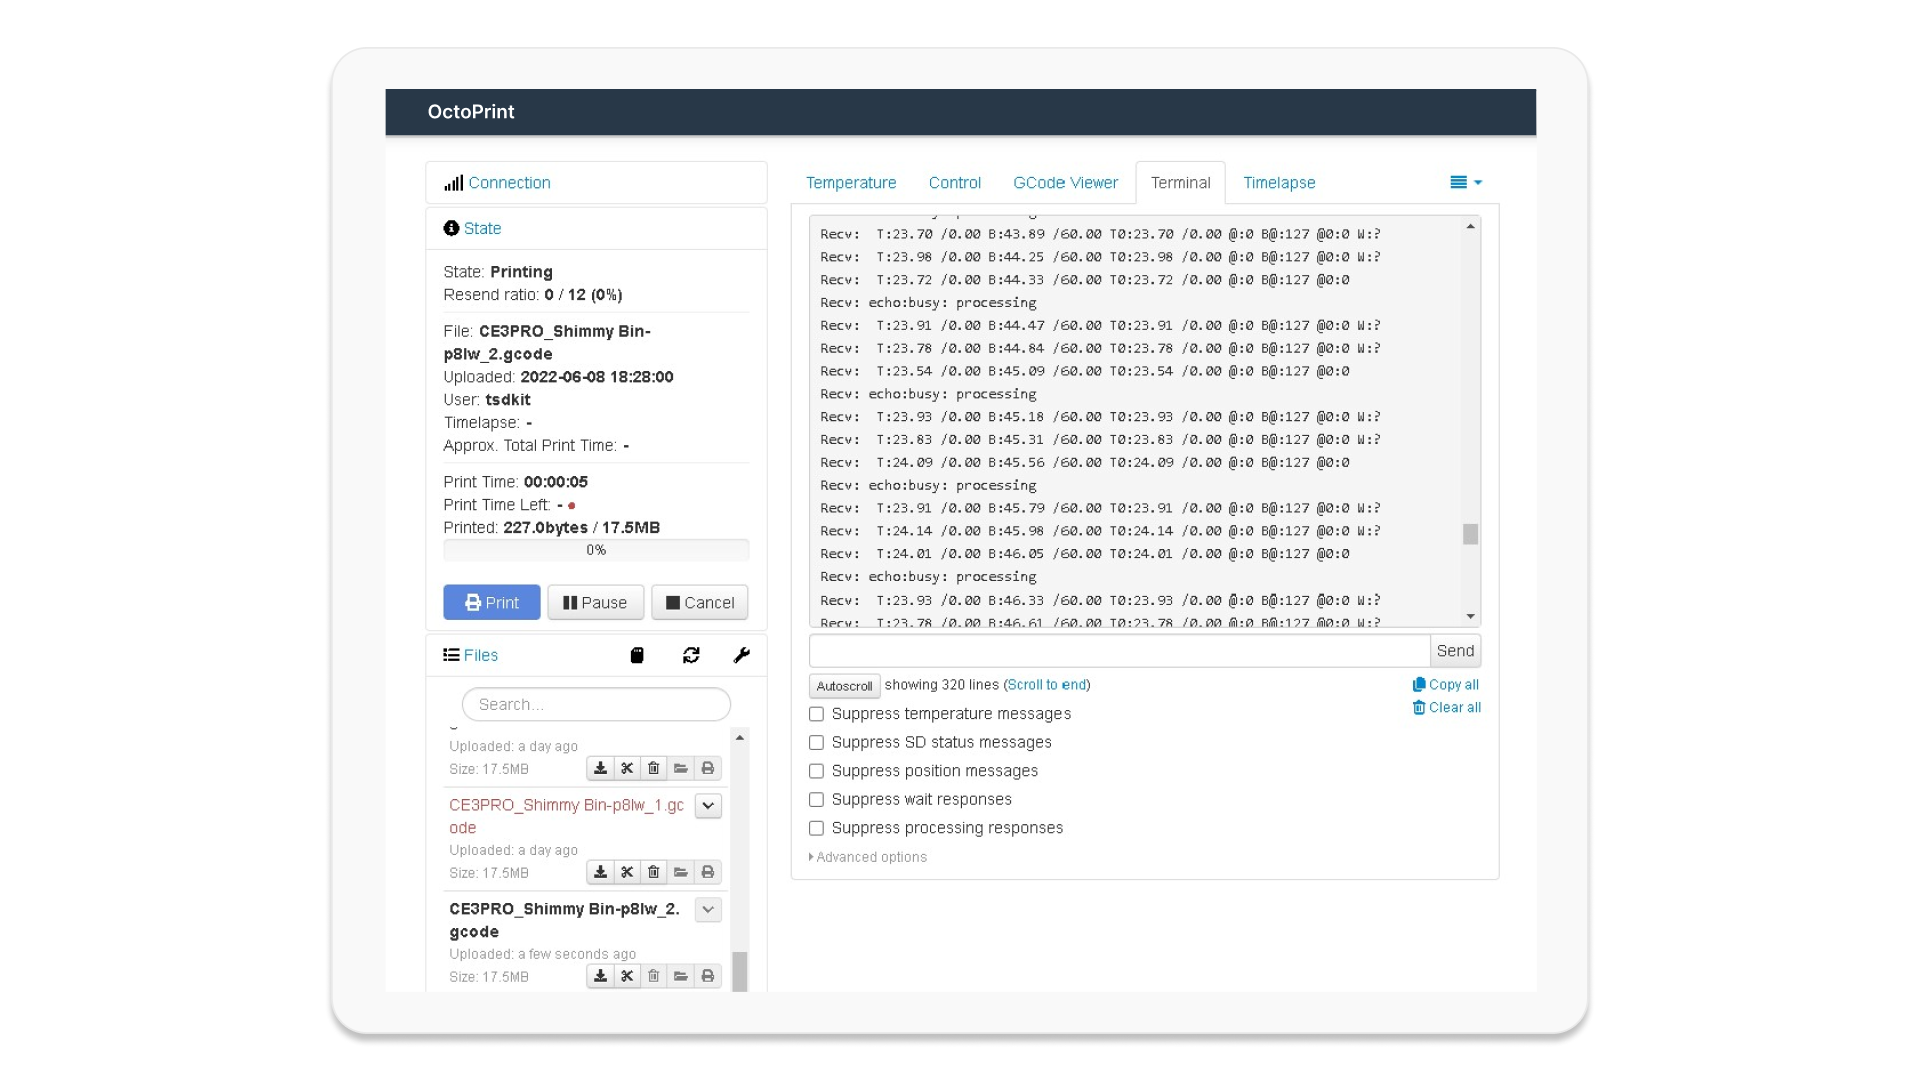Switch to the GCode Viewer tab
Screen dimensions: 1920x1080
tap(1064, 182)
